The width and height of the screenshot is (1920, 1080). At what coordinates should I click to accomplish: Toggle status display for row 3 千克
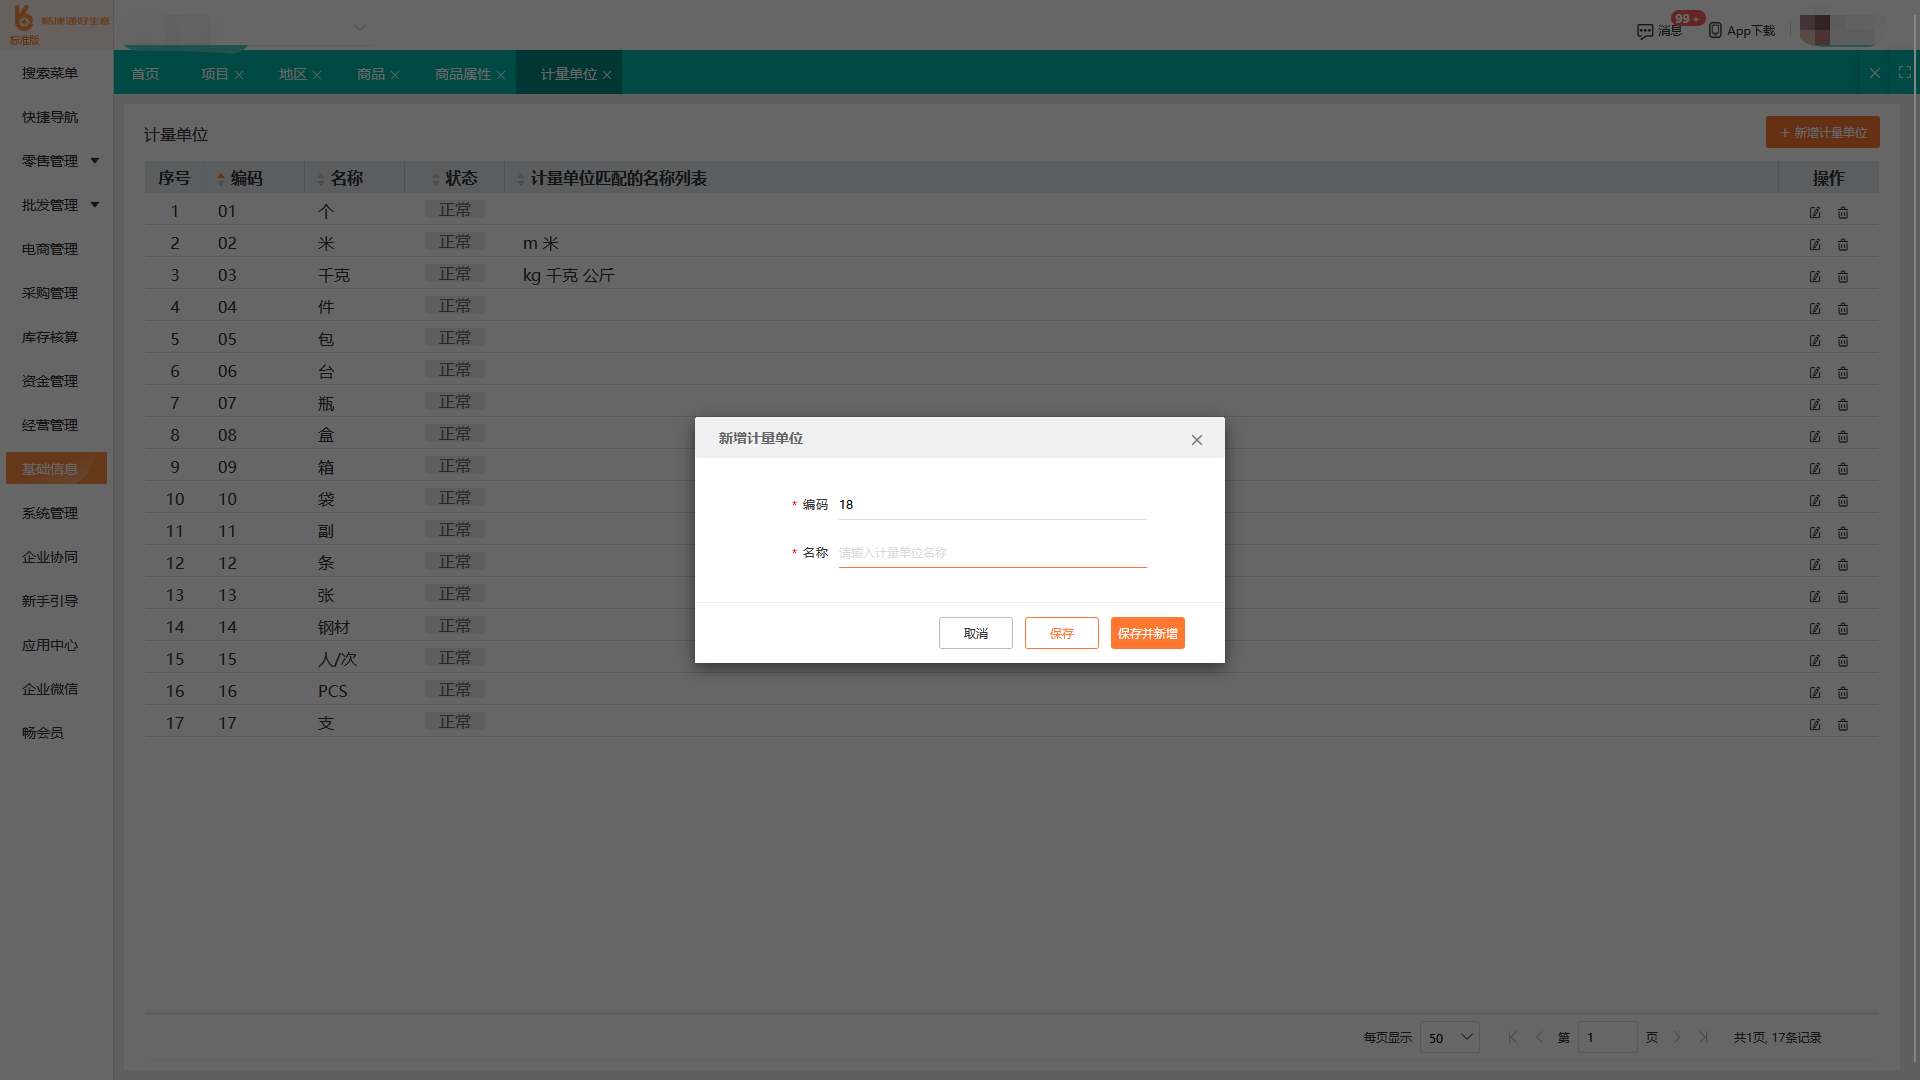point(455,273)
